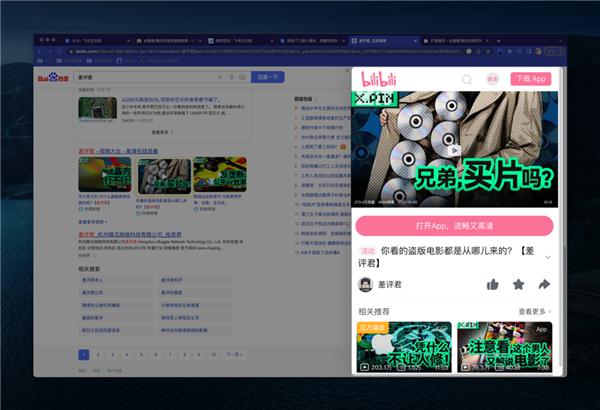Favorite the video with star icon

coord(519,285)
